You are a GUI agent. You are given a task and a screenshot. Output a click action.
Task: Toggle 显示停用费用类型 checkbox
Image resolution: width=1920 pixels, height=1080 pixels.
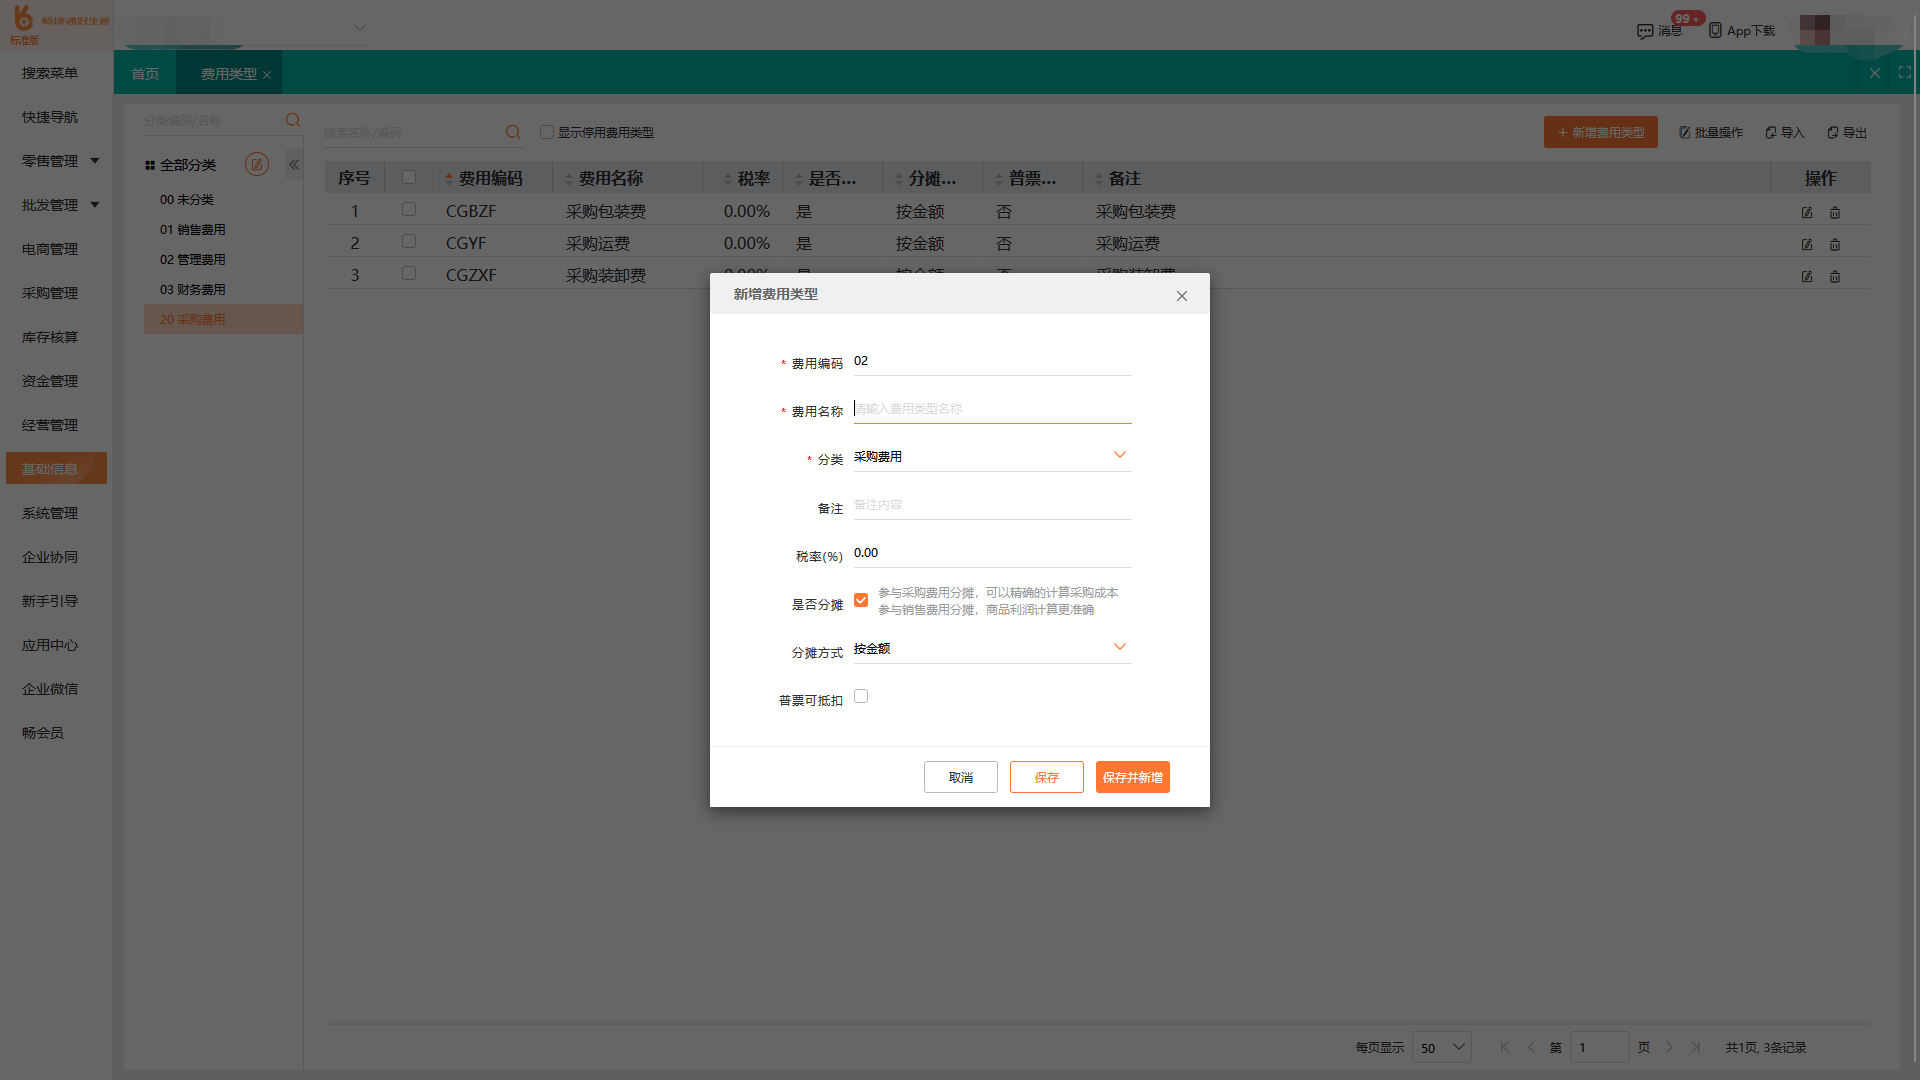click(546, 132)
